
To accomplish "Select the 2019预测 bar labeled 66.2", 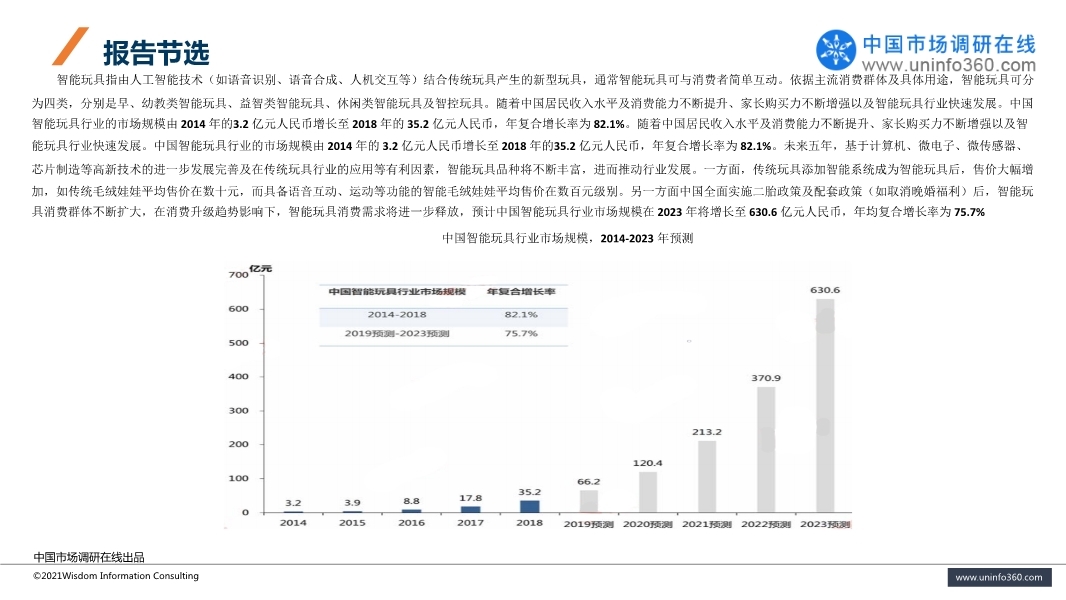I will click(589, 501).
